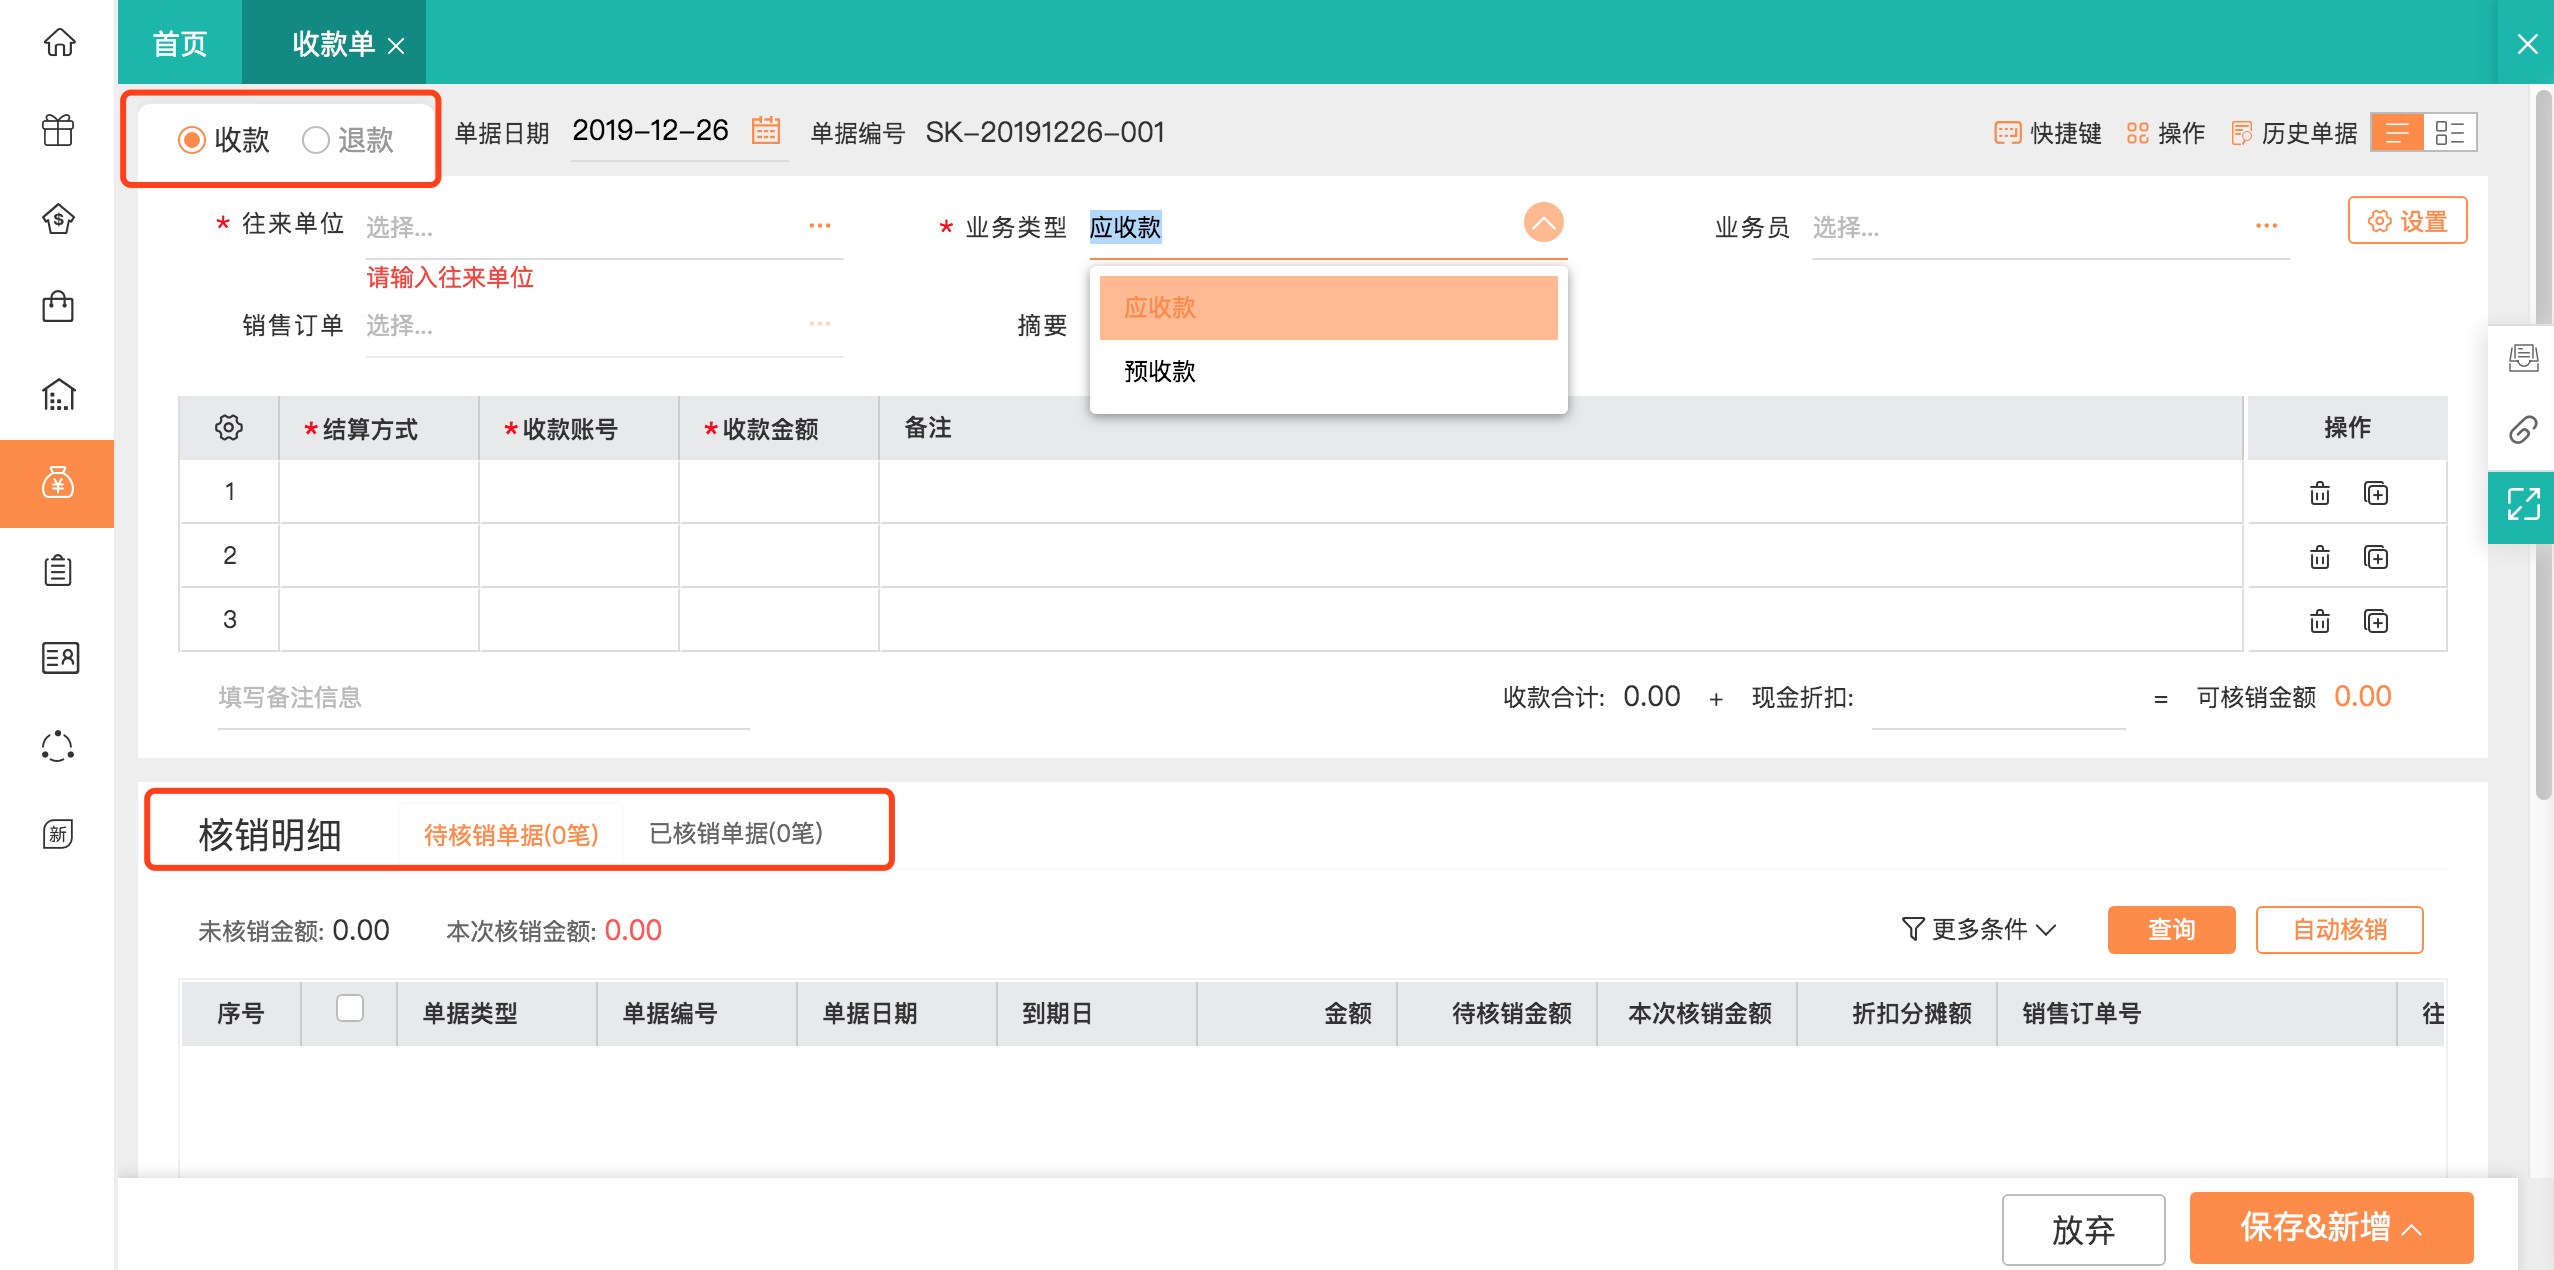Screen dimensions: 2554x1270
Task: Click the add icon on row 2
Action: (2376, 555)
